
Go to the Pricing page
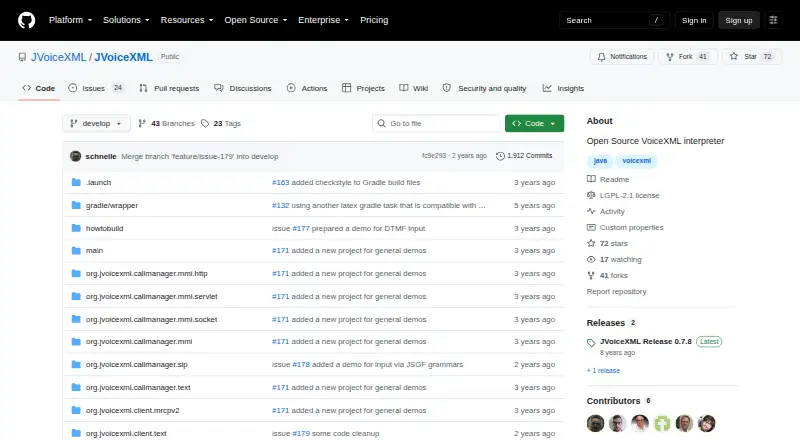[374, 20]
